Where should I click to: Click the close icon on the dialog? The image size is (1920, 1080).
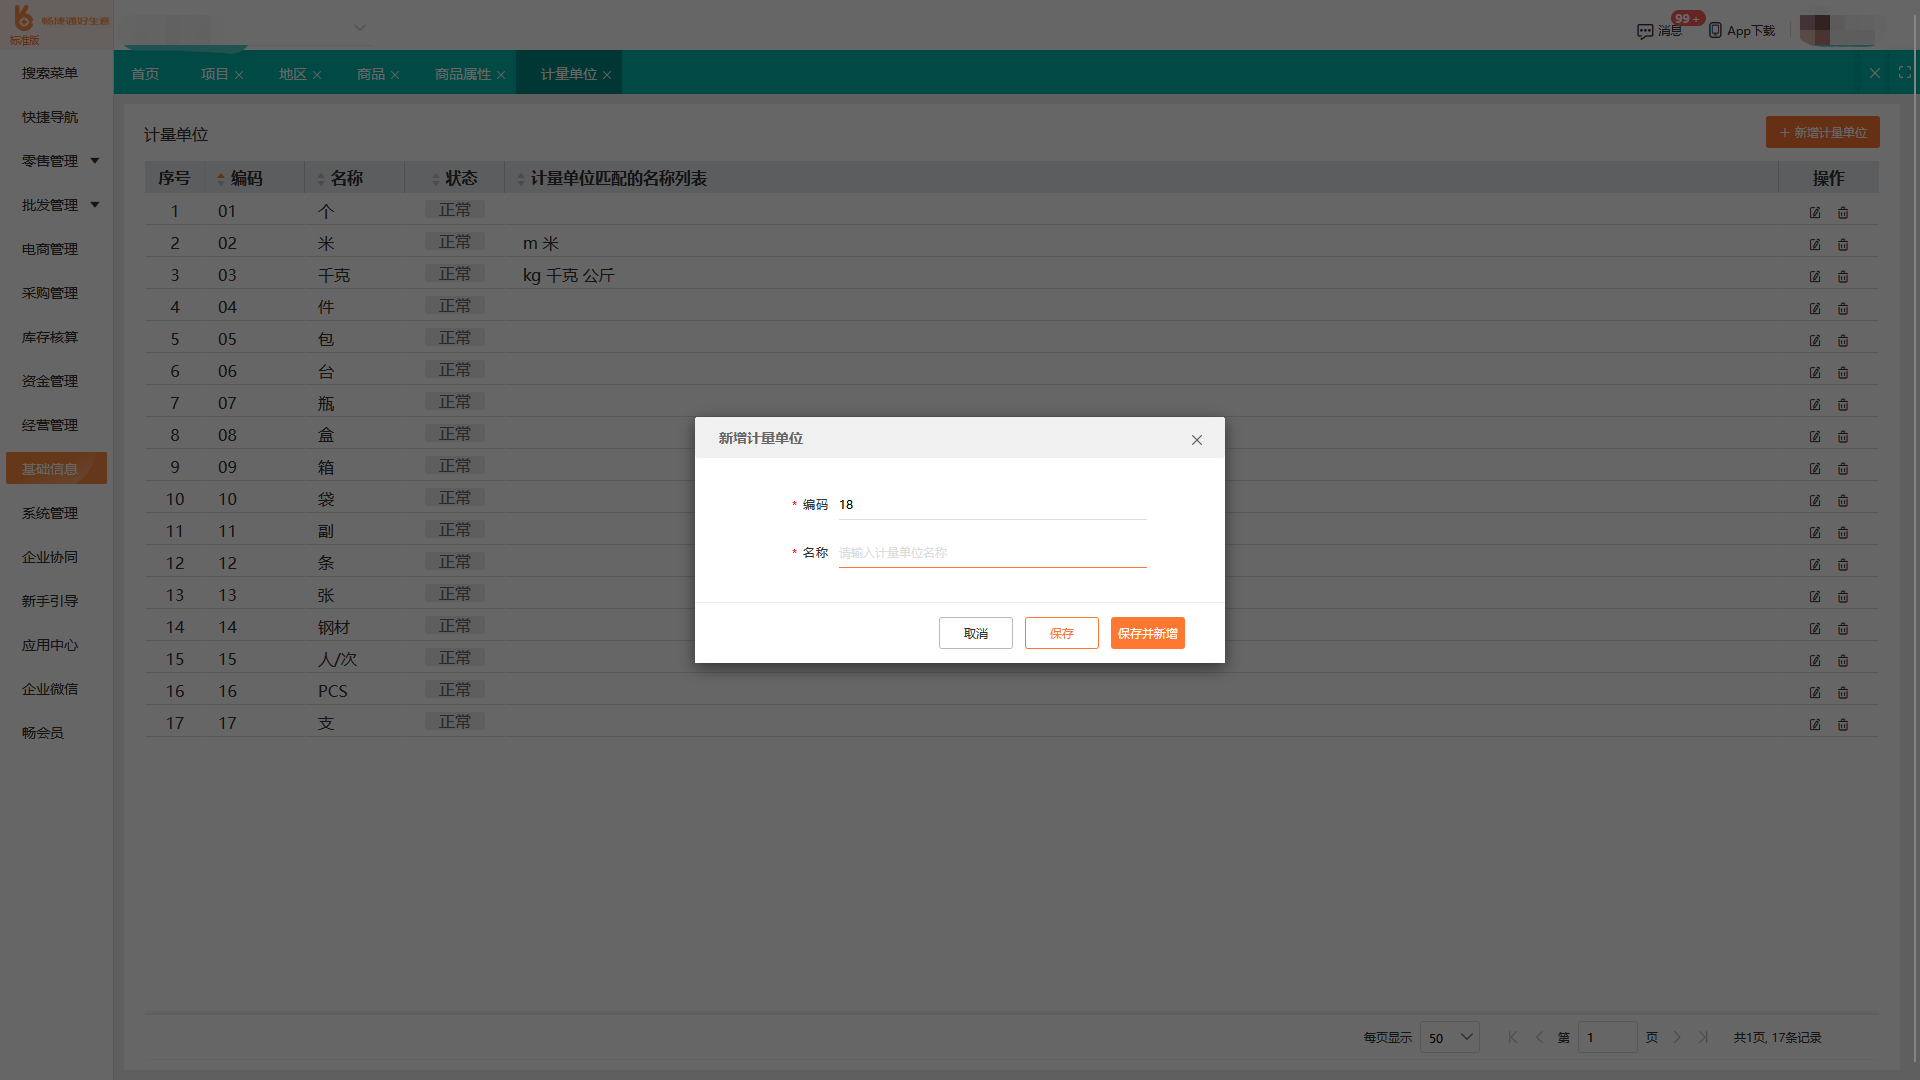click(x=1197, y=440)
